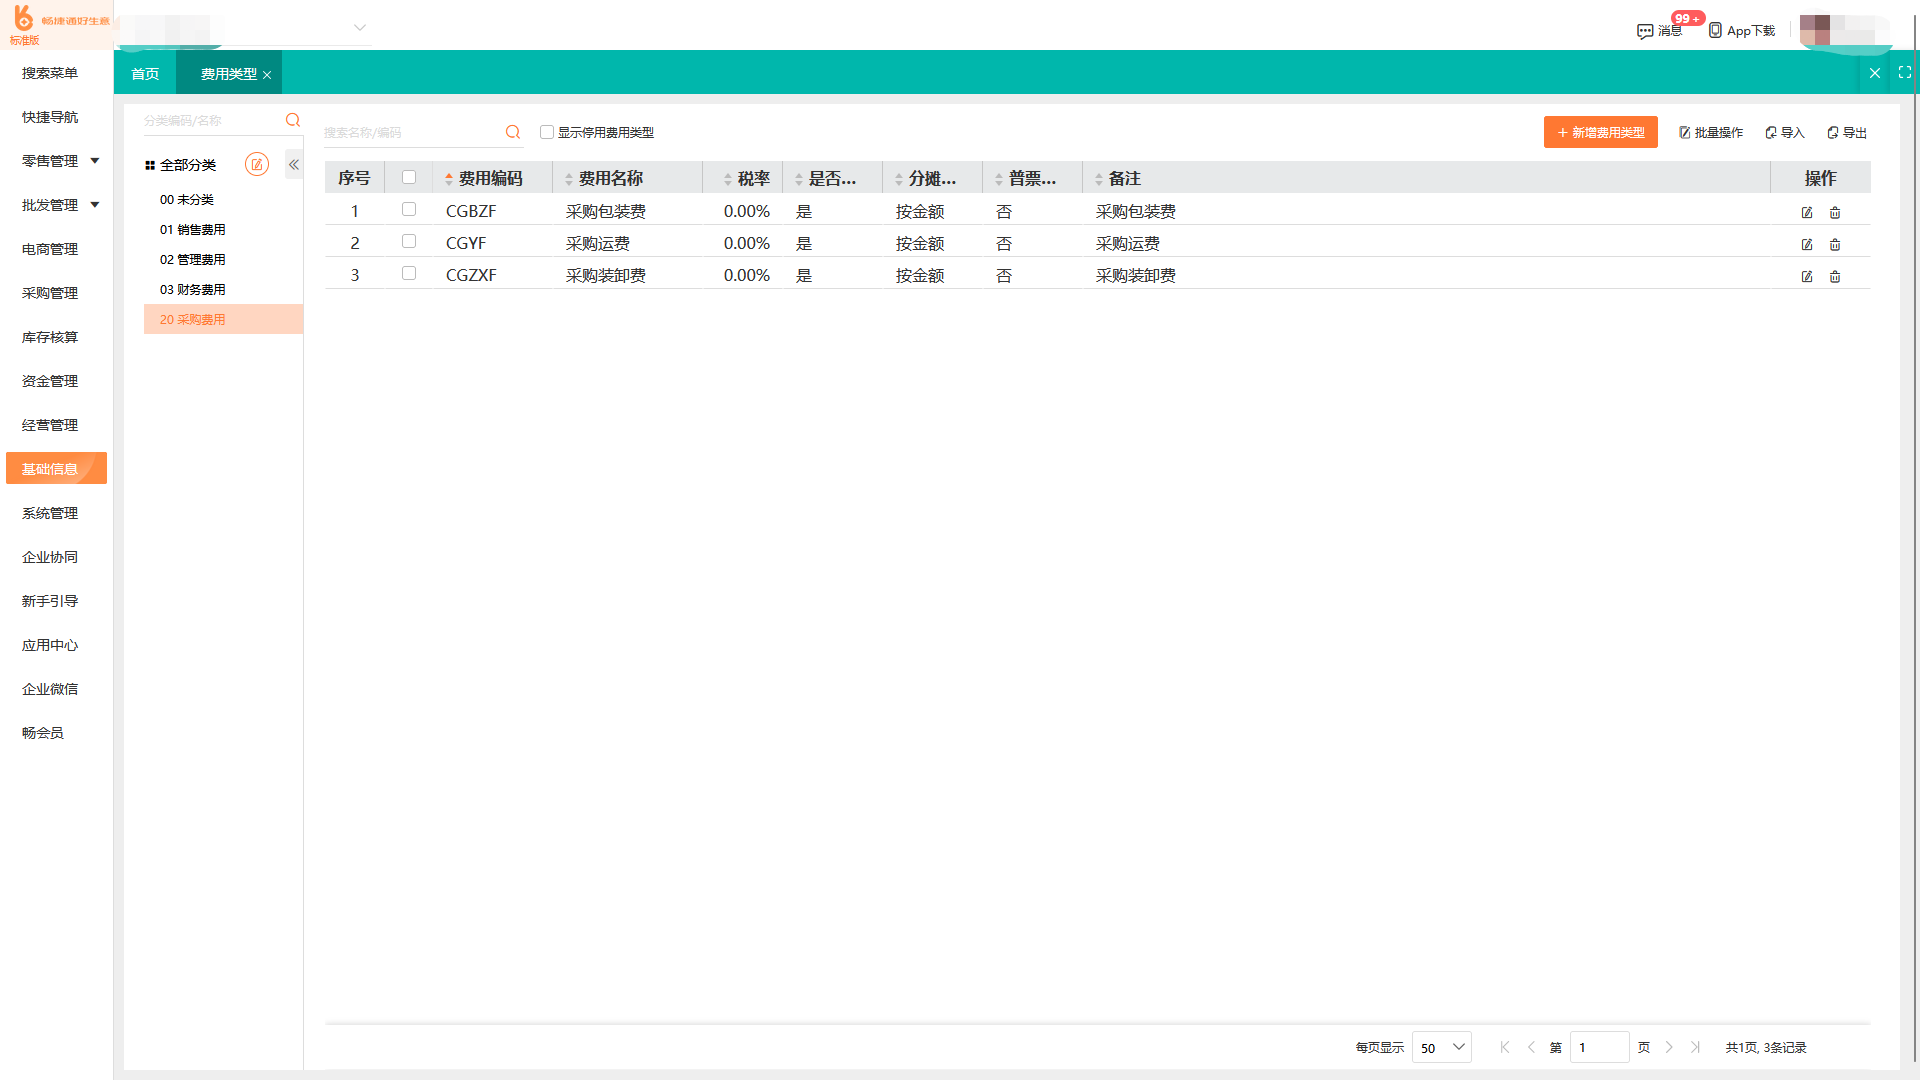Switch to the 首页 tab
Image resolution: width=1920 pixels, height=1080 pixels.
(145, 74)
